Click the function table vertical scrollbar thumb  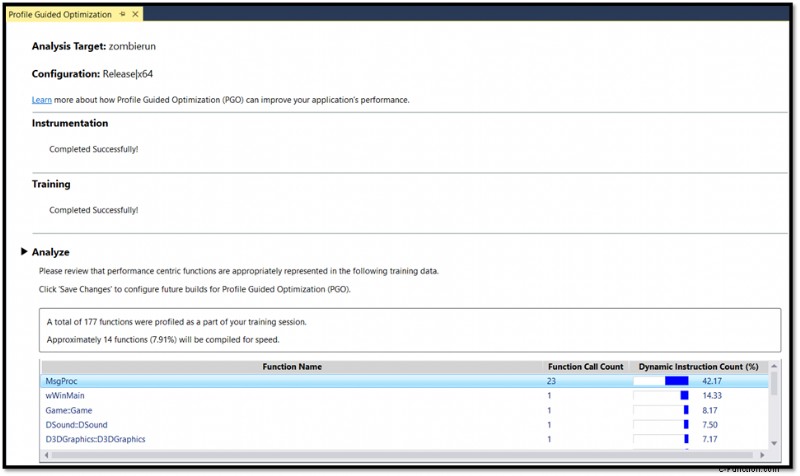pos(773,385)
